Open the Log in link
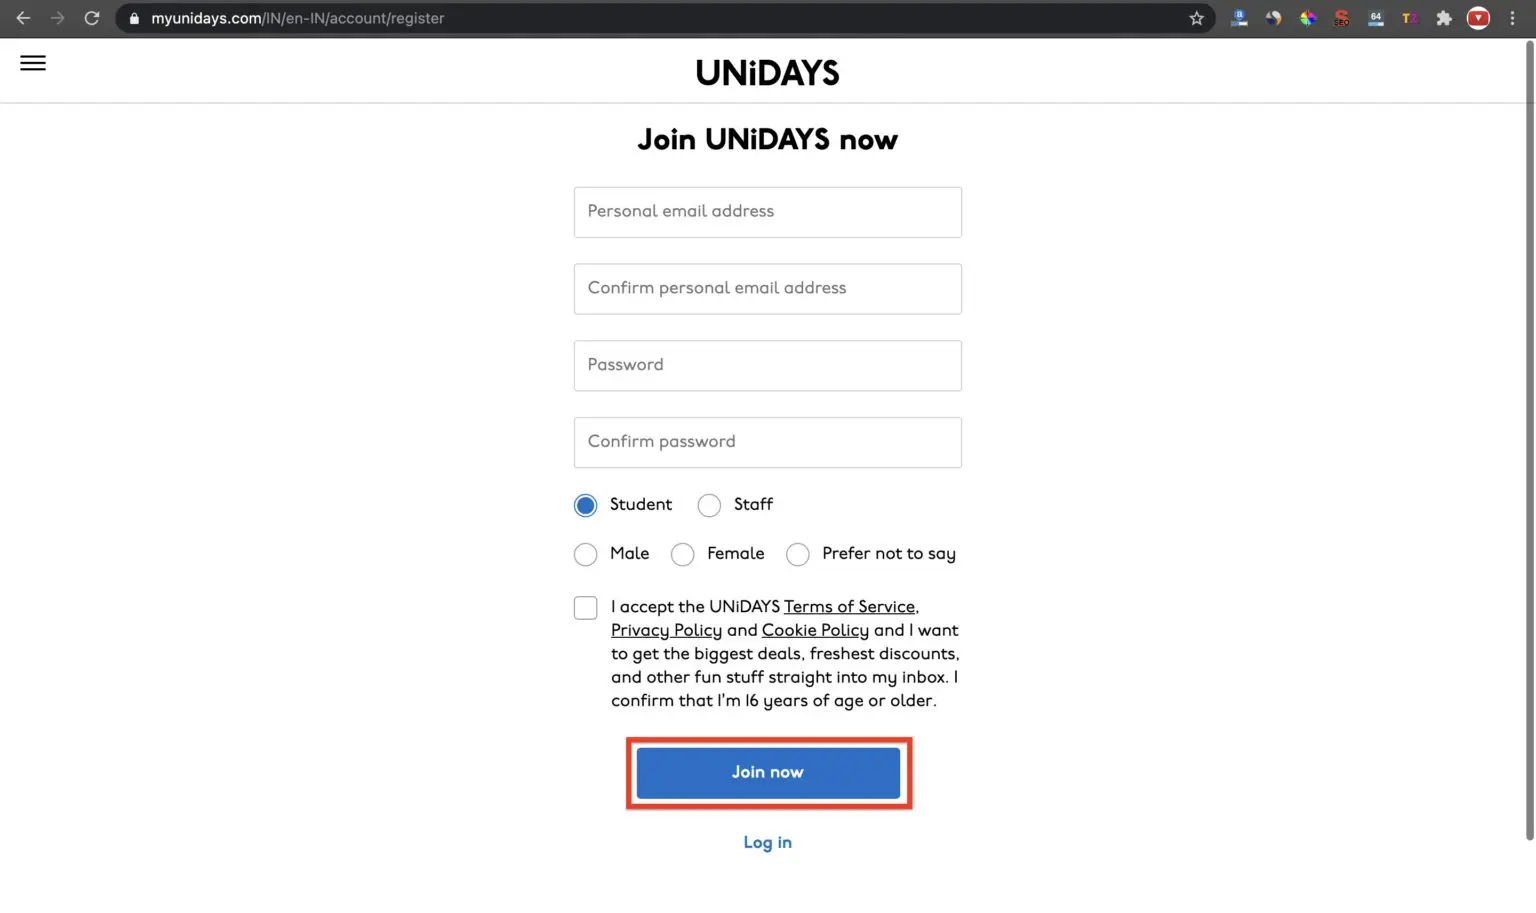1536x913 pixels. click(767, 842)
